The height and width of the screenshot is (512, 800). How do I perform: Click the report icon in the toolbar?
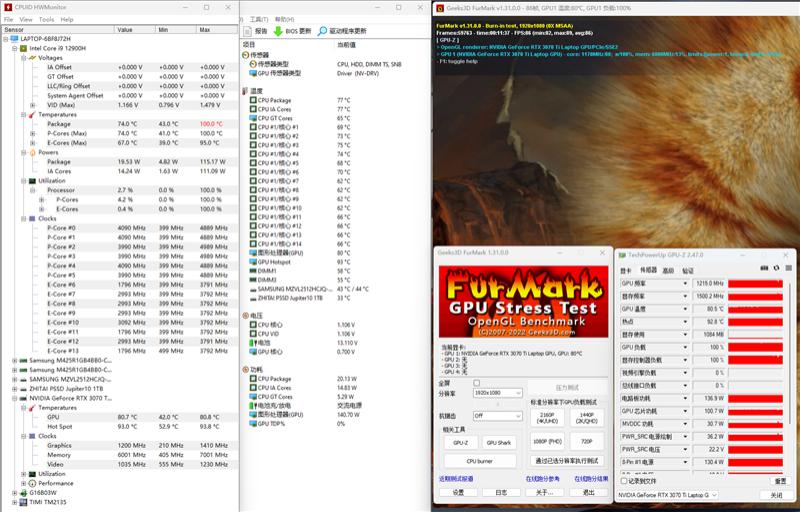(x=247, y=31)
